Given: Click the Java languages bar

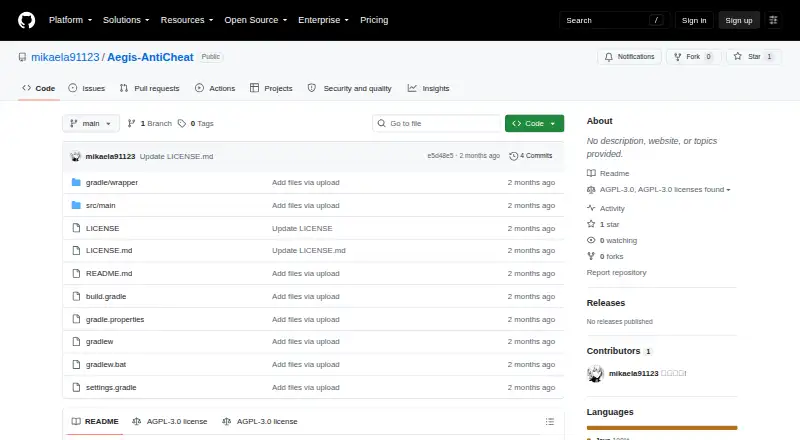Looking at the screenshot, I should (662, 428).
